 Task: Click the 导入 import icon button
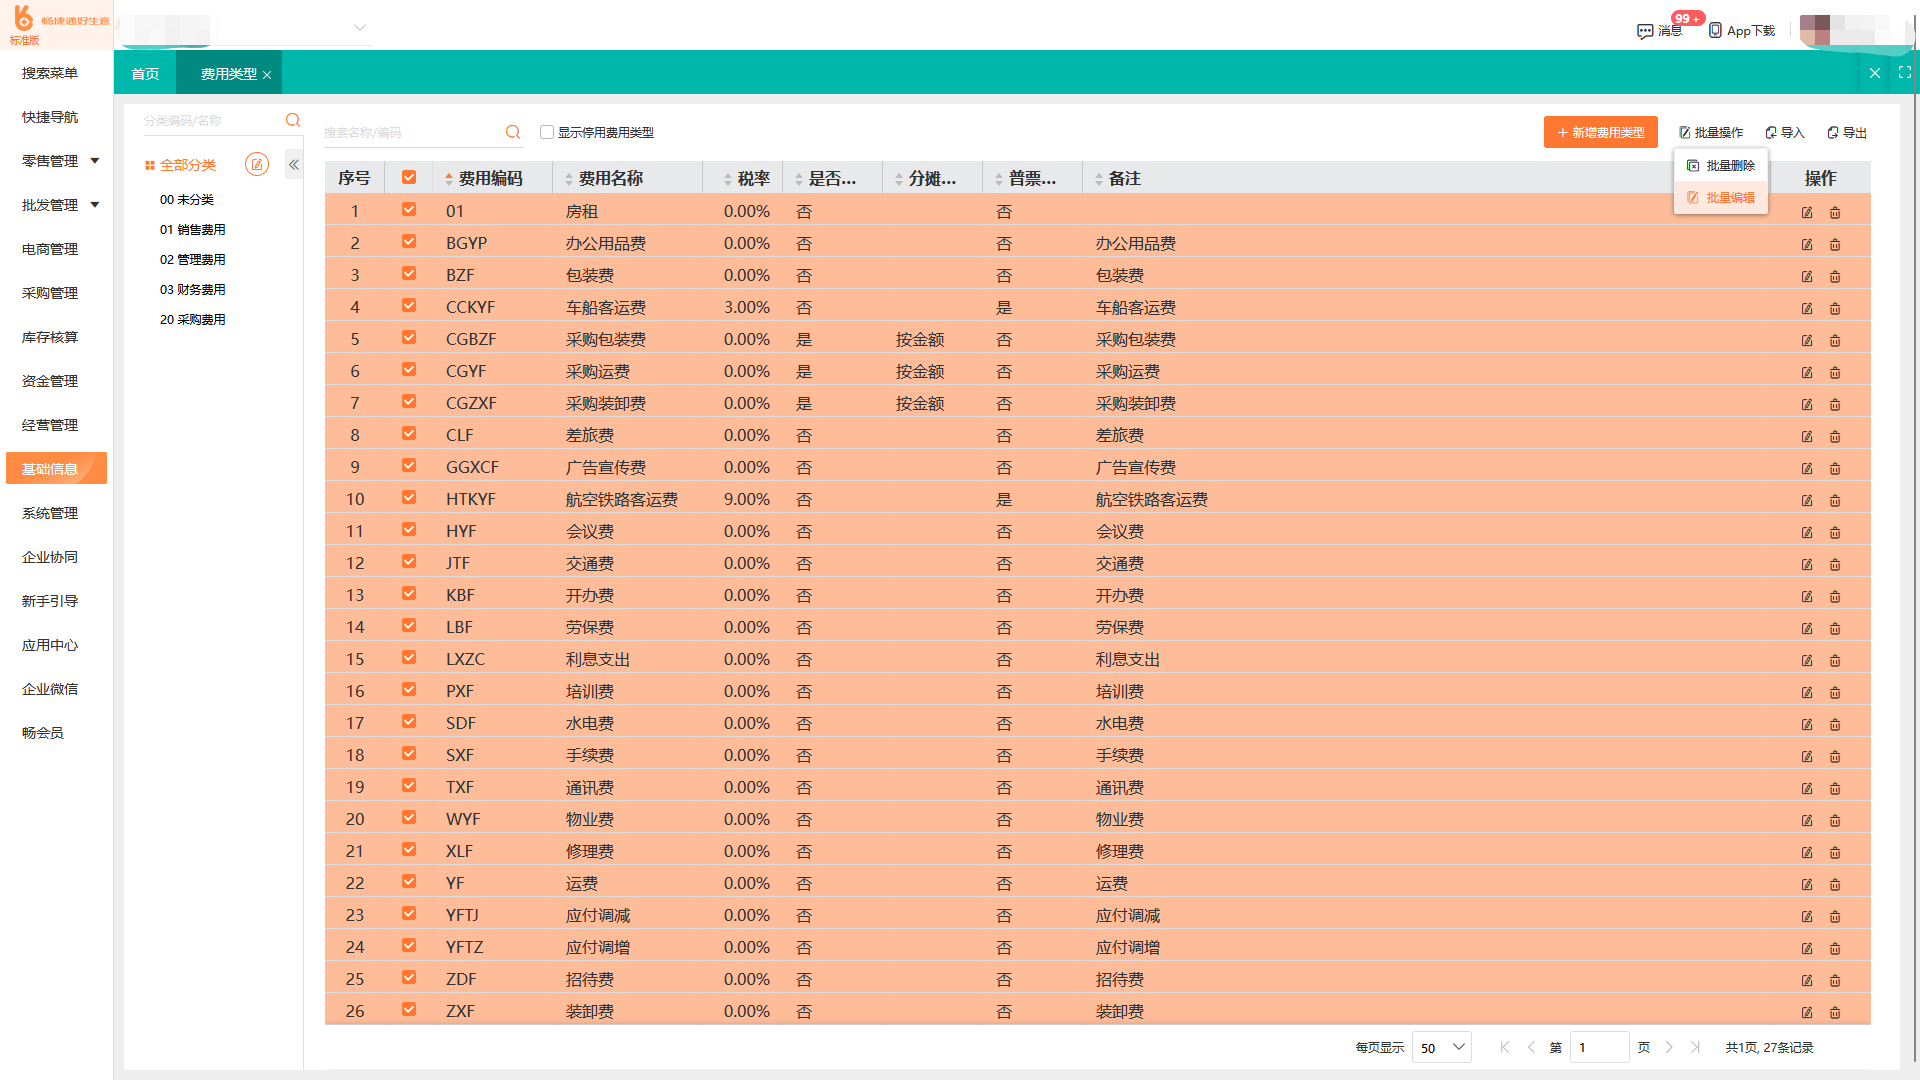click(x=1787, y=131)
